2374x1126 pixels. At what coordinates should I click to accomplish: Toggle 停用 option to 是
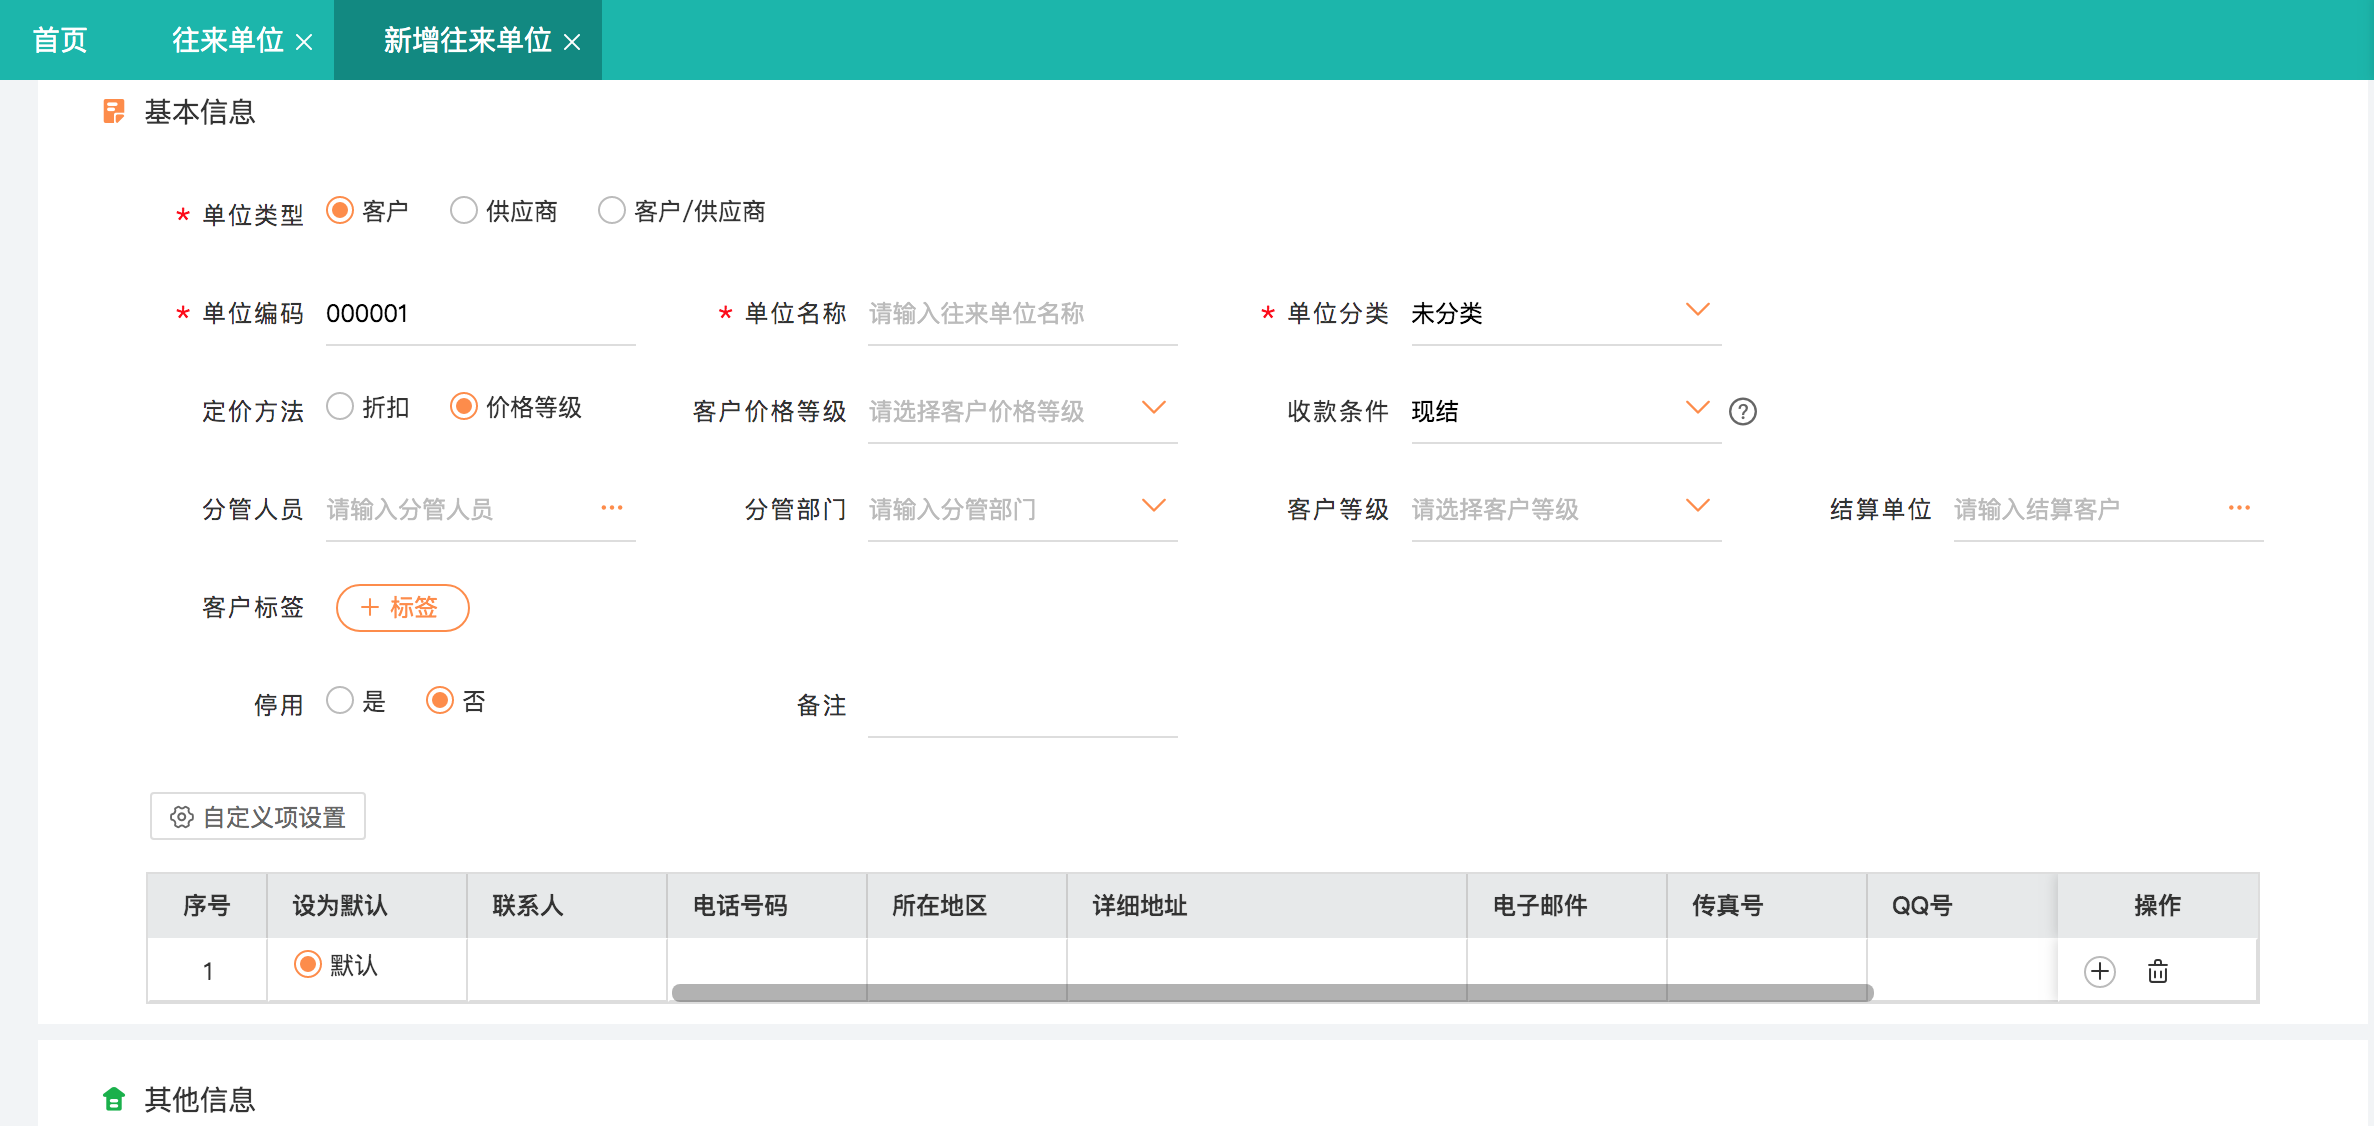click(341, 699)
